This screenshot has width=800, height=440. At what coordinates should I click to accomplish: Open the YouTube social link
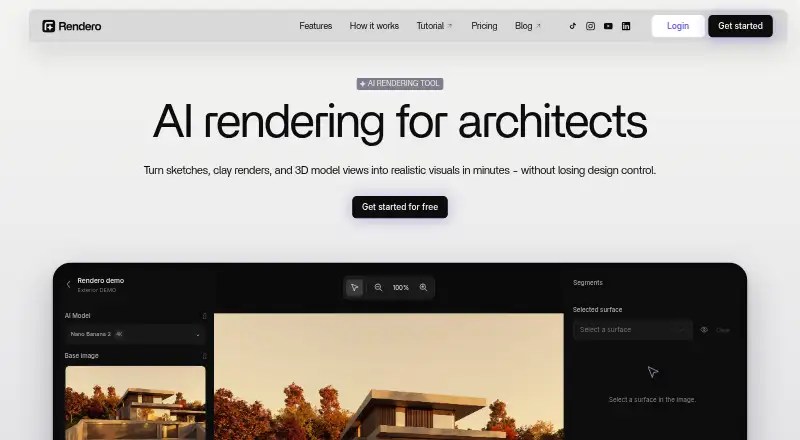pos(608,26)
